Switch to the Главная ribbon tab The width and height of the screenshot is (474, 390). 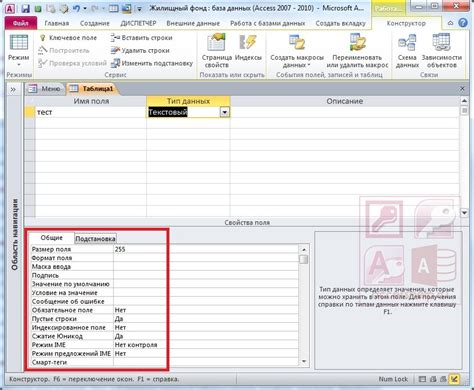57,23
